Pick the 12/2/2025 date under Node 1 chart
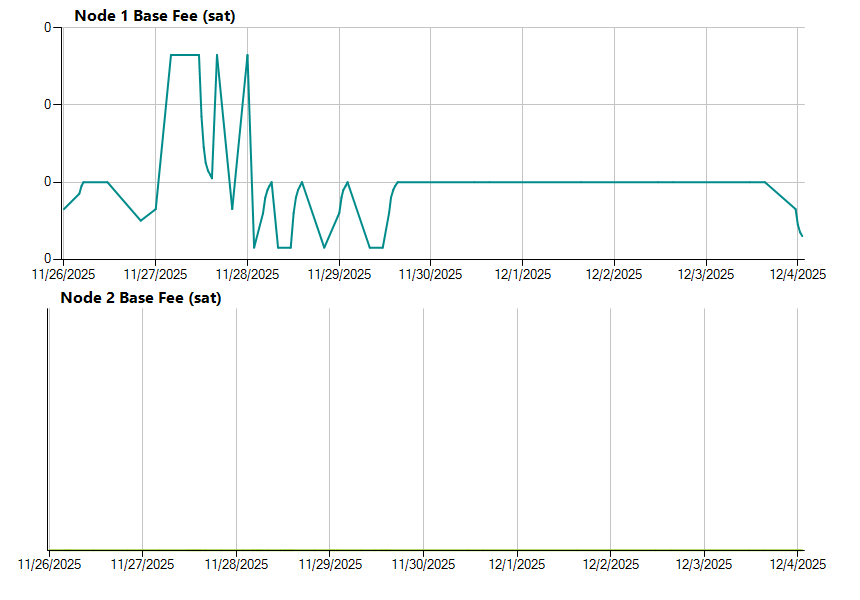This screenshot has height=600, width=860. [x=614, y=273]
